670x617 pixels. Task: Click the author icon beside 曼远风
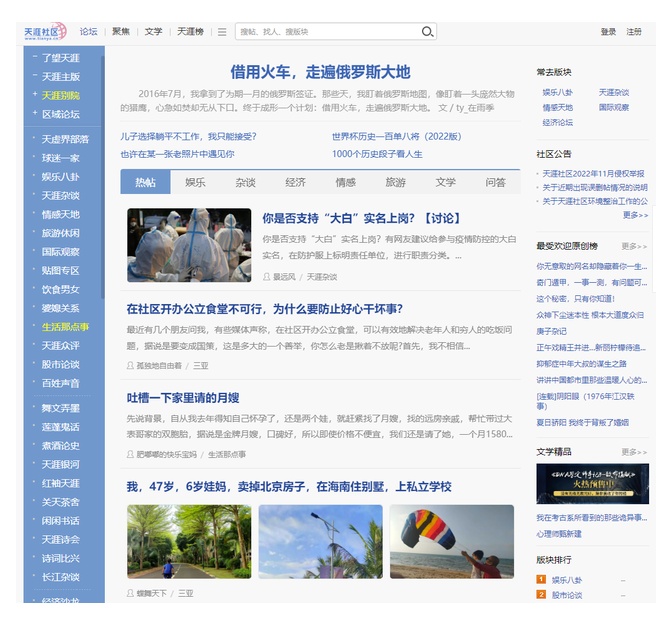[267, 276]
